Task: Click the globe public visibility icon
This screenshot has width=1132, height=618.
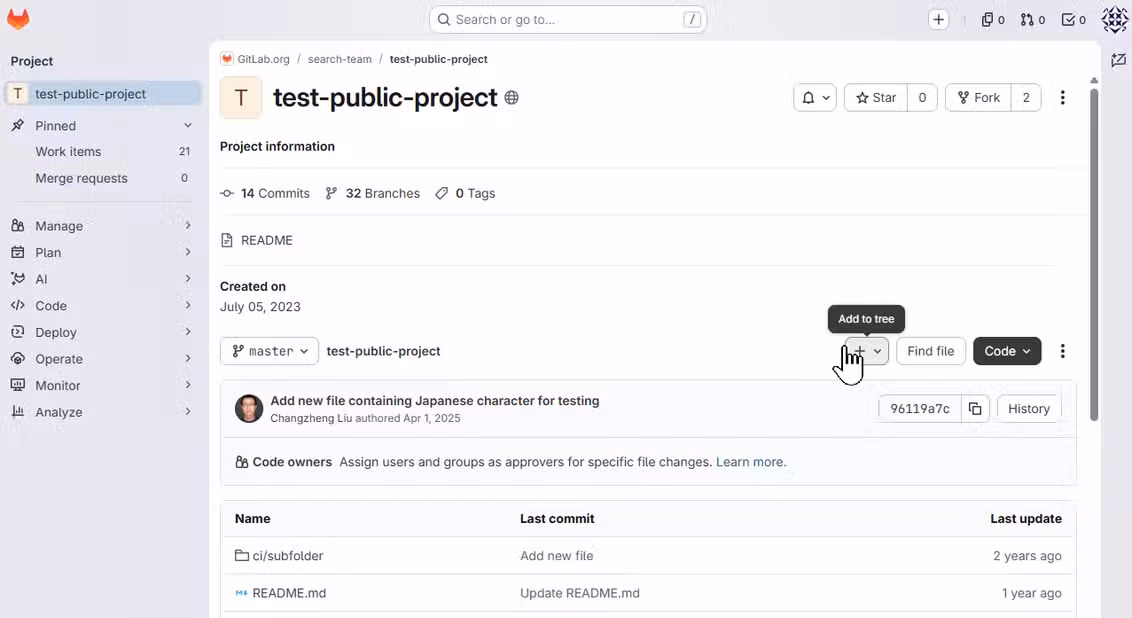Action: 511,97
